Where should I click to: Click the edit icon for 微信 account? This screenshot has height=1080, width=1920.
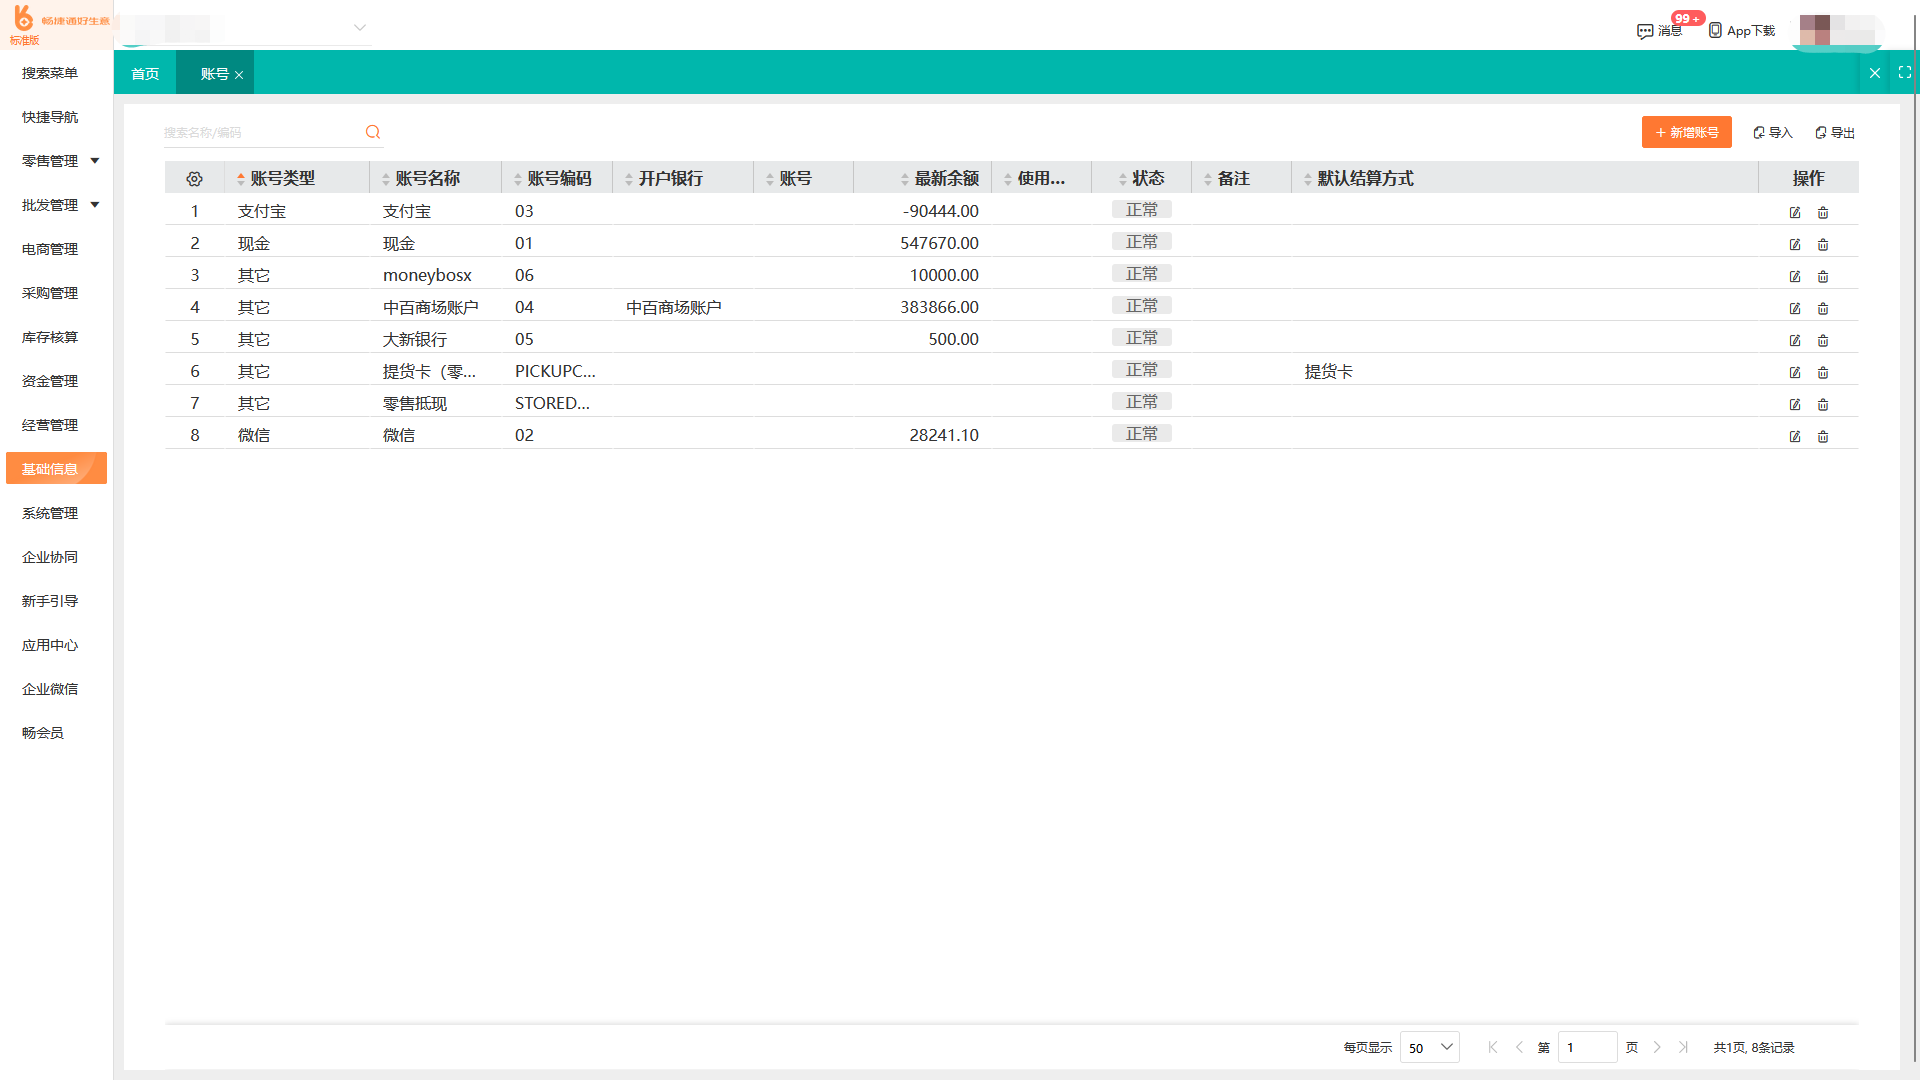[1795, 435]
